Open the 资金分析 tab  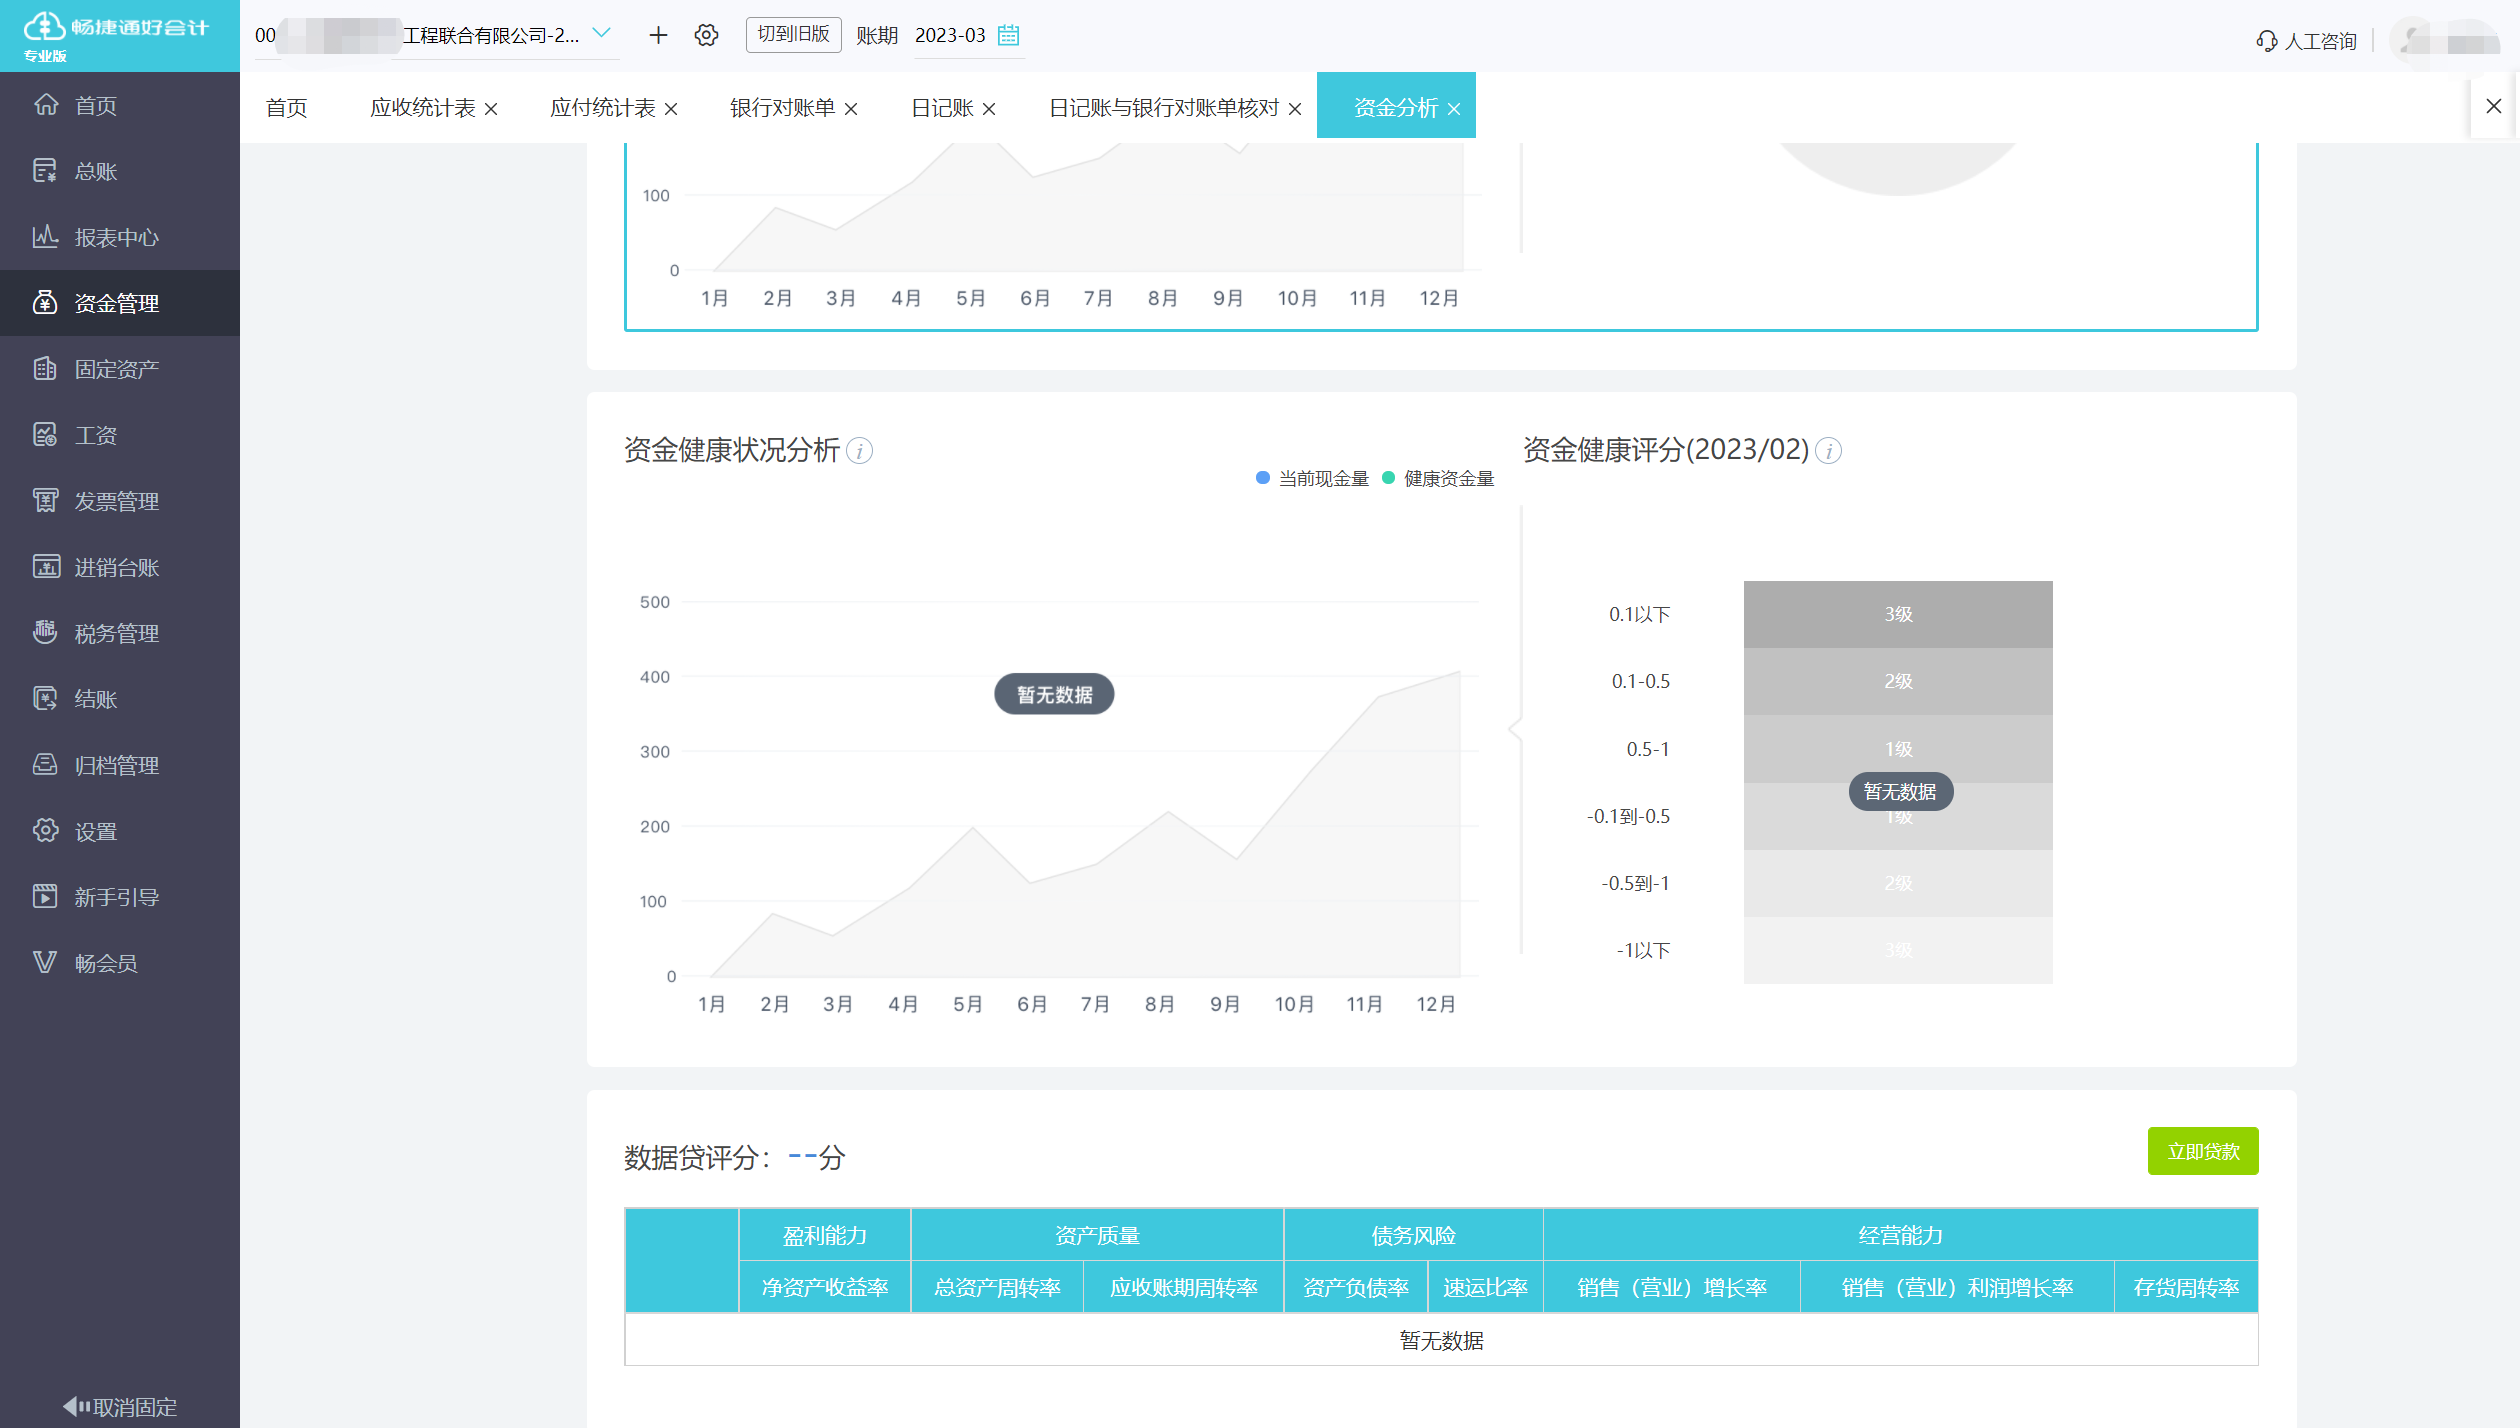1385,106
